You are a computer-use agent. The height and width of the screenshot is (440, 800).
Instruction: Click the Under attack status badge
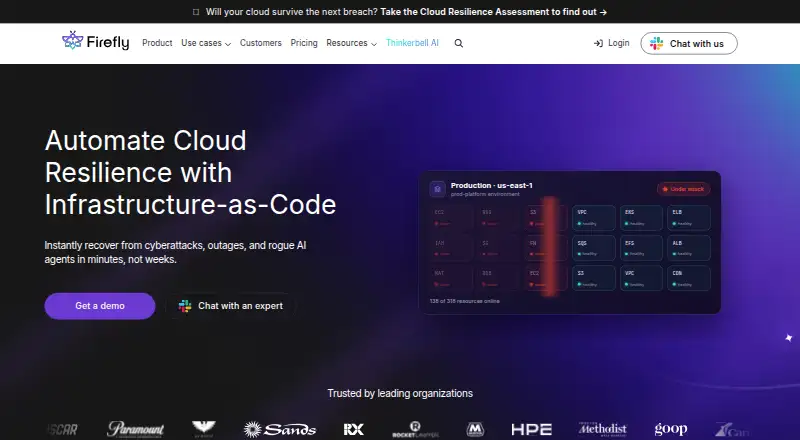684,189
